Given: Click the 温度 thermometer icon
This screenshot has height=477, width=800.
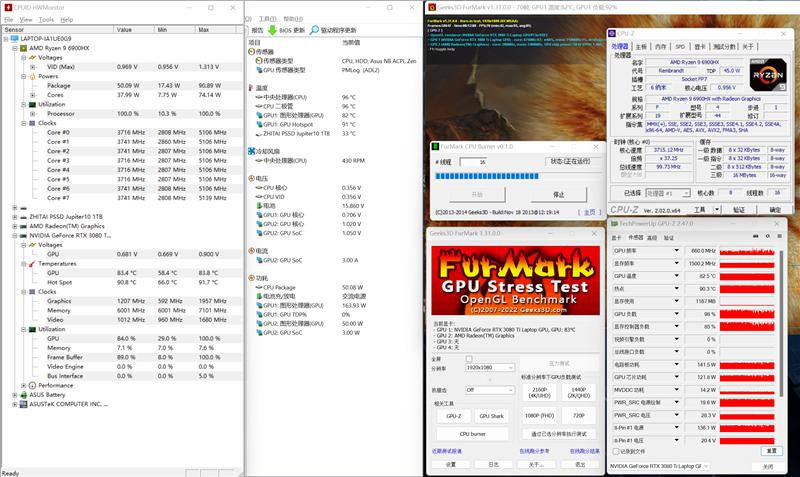Looking at the screenshot, I should (253, 88).
